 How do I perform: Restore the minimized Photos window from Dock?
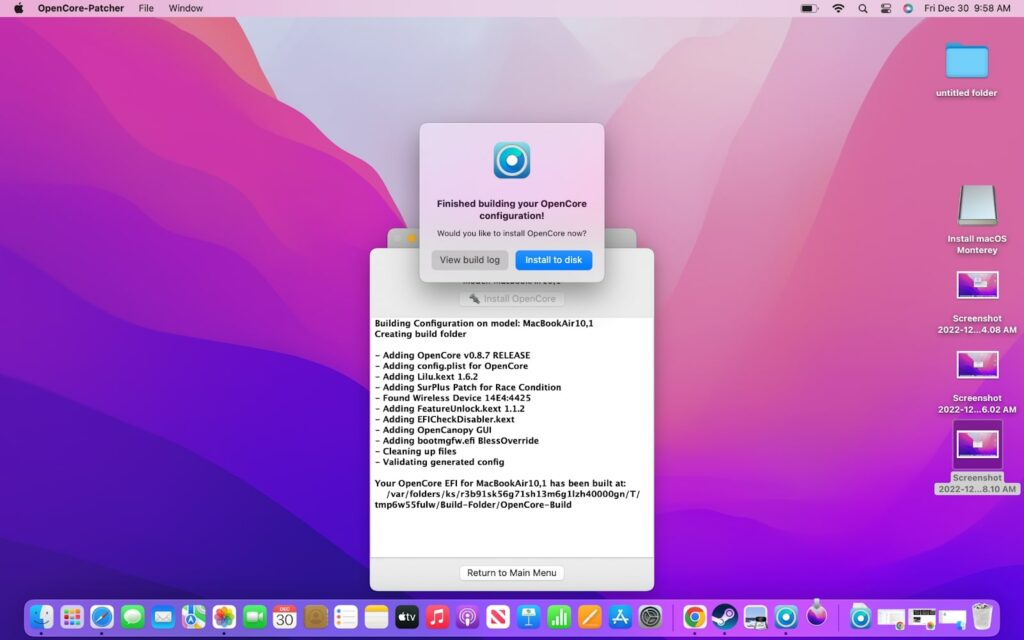[922, 618]
